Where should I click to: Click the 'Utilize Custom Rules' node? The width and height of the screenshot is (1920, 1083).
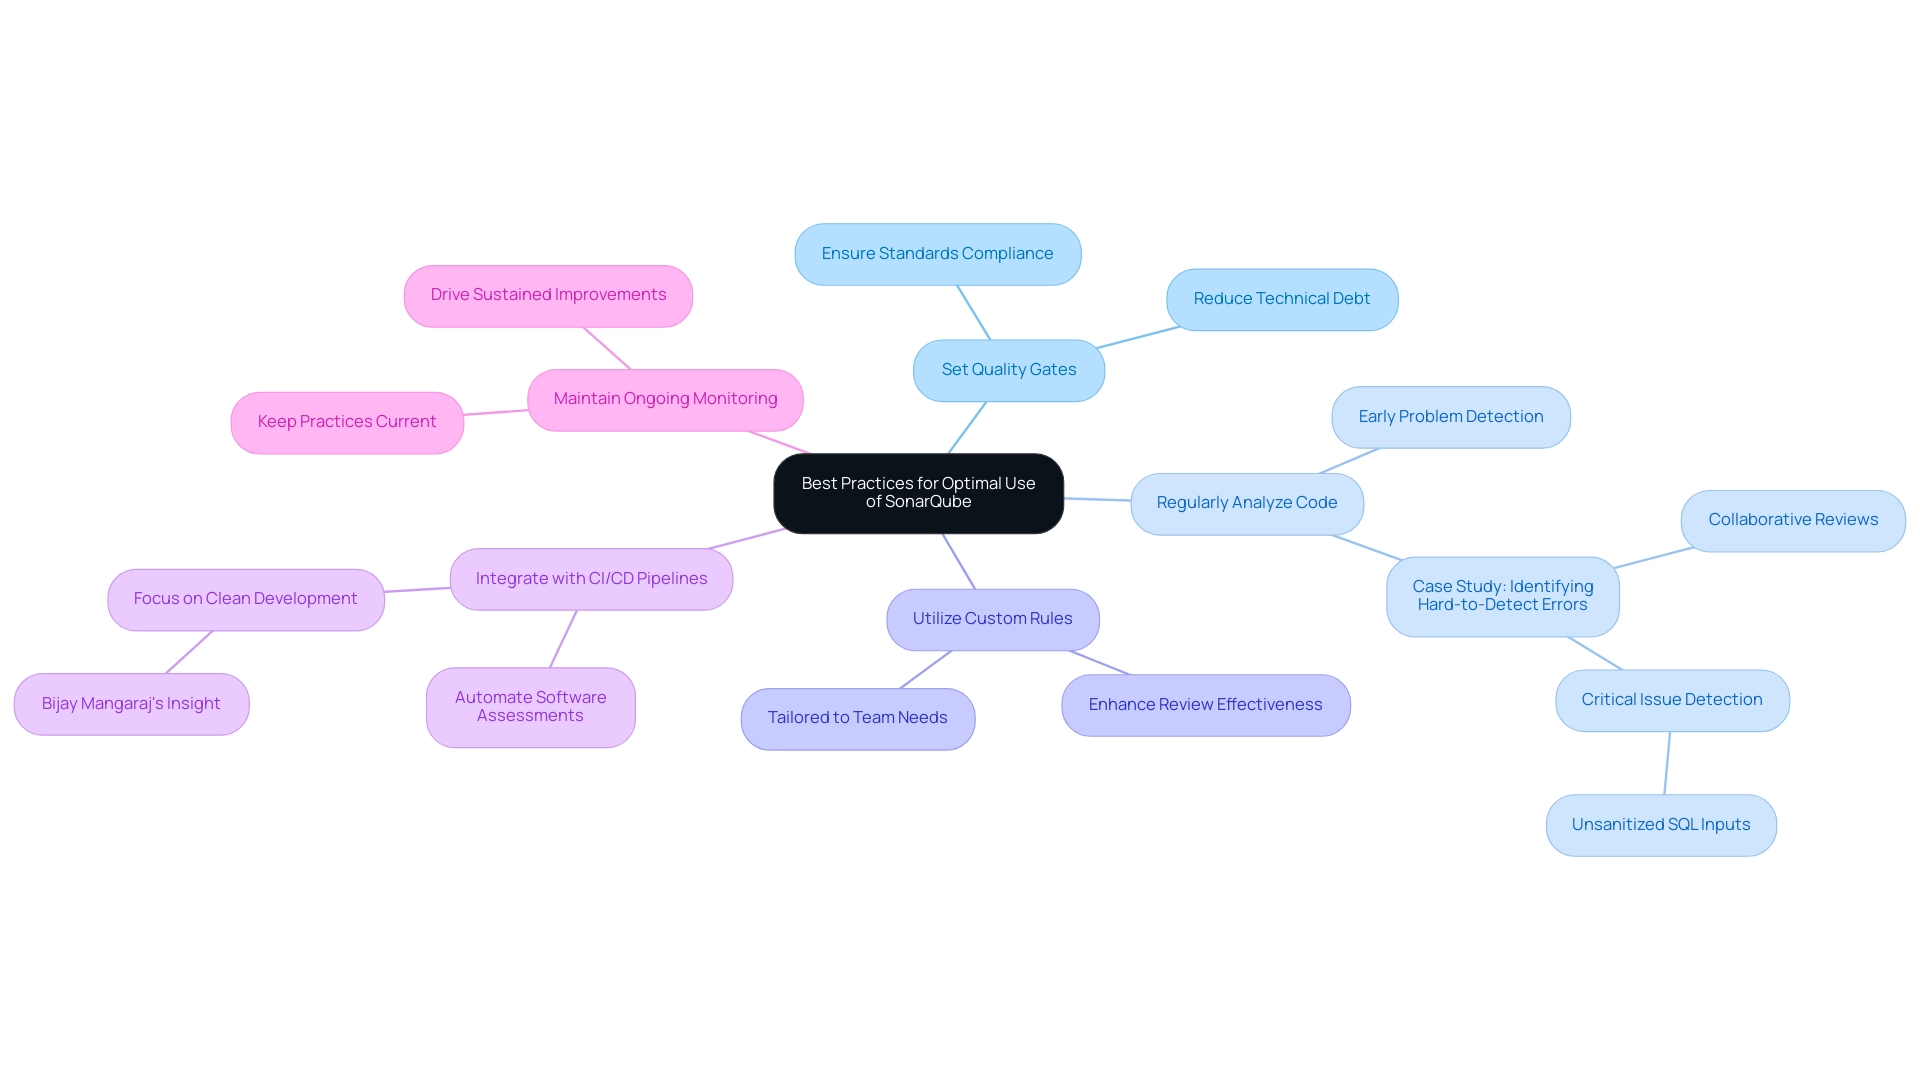tap(993, 617)
